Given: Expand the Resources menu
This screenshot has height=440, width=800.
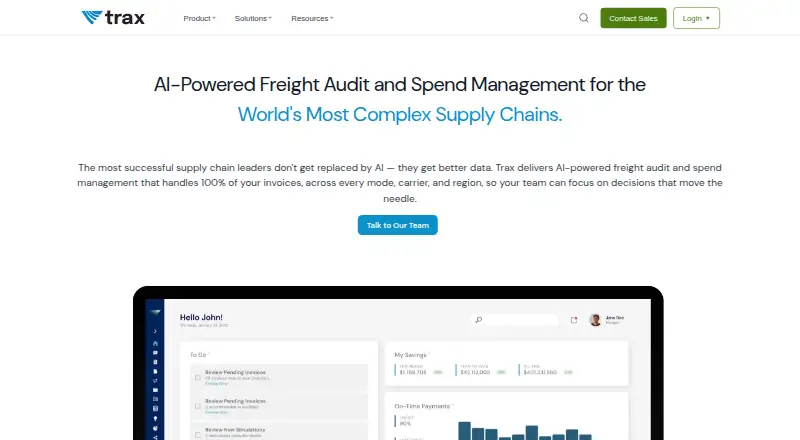Looking at the screenshot, I should pos(312,18).
